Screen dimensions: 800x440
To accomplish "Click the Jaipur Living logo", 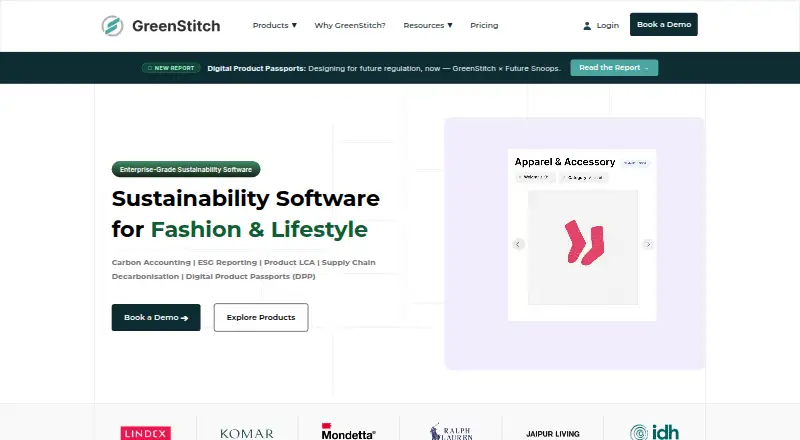I will click(x=553, y=434).
